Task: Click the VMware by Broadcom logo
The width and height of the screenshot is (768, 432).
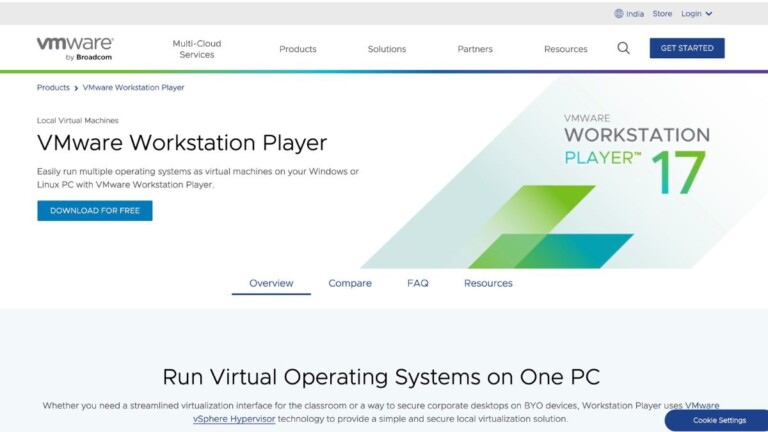Action: click(75, 48)
